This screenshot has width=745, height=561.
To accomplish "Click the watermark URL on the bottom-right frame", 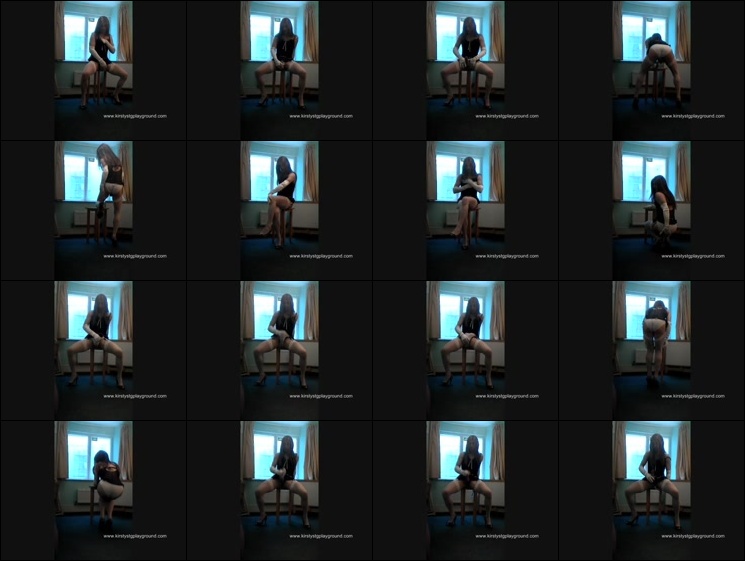I will (x=693, y=536).
